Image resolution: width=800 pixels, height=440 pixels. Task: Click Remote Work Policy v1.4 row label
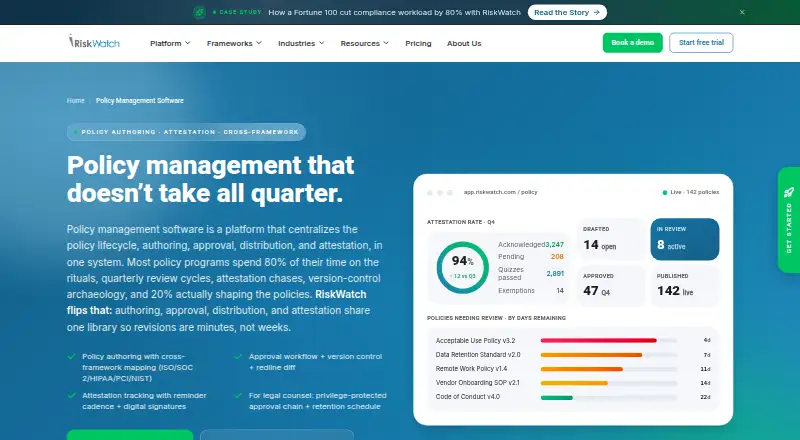tap(471, 369)
